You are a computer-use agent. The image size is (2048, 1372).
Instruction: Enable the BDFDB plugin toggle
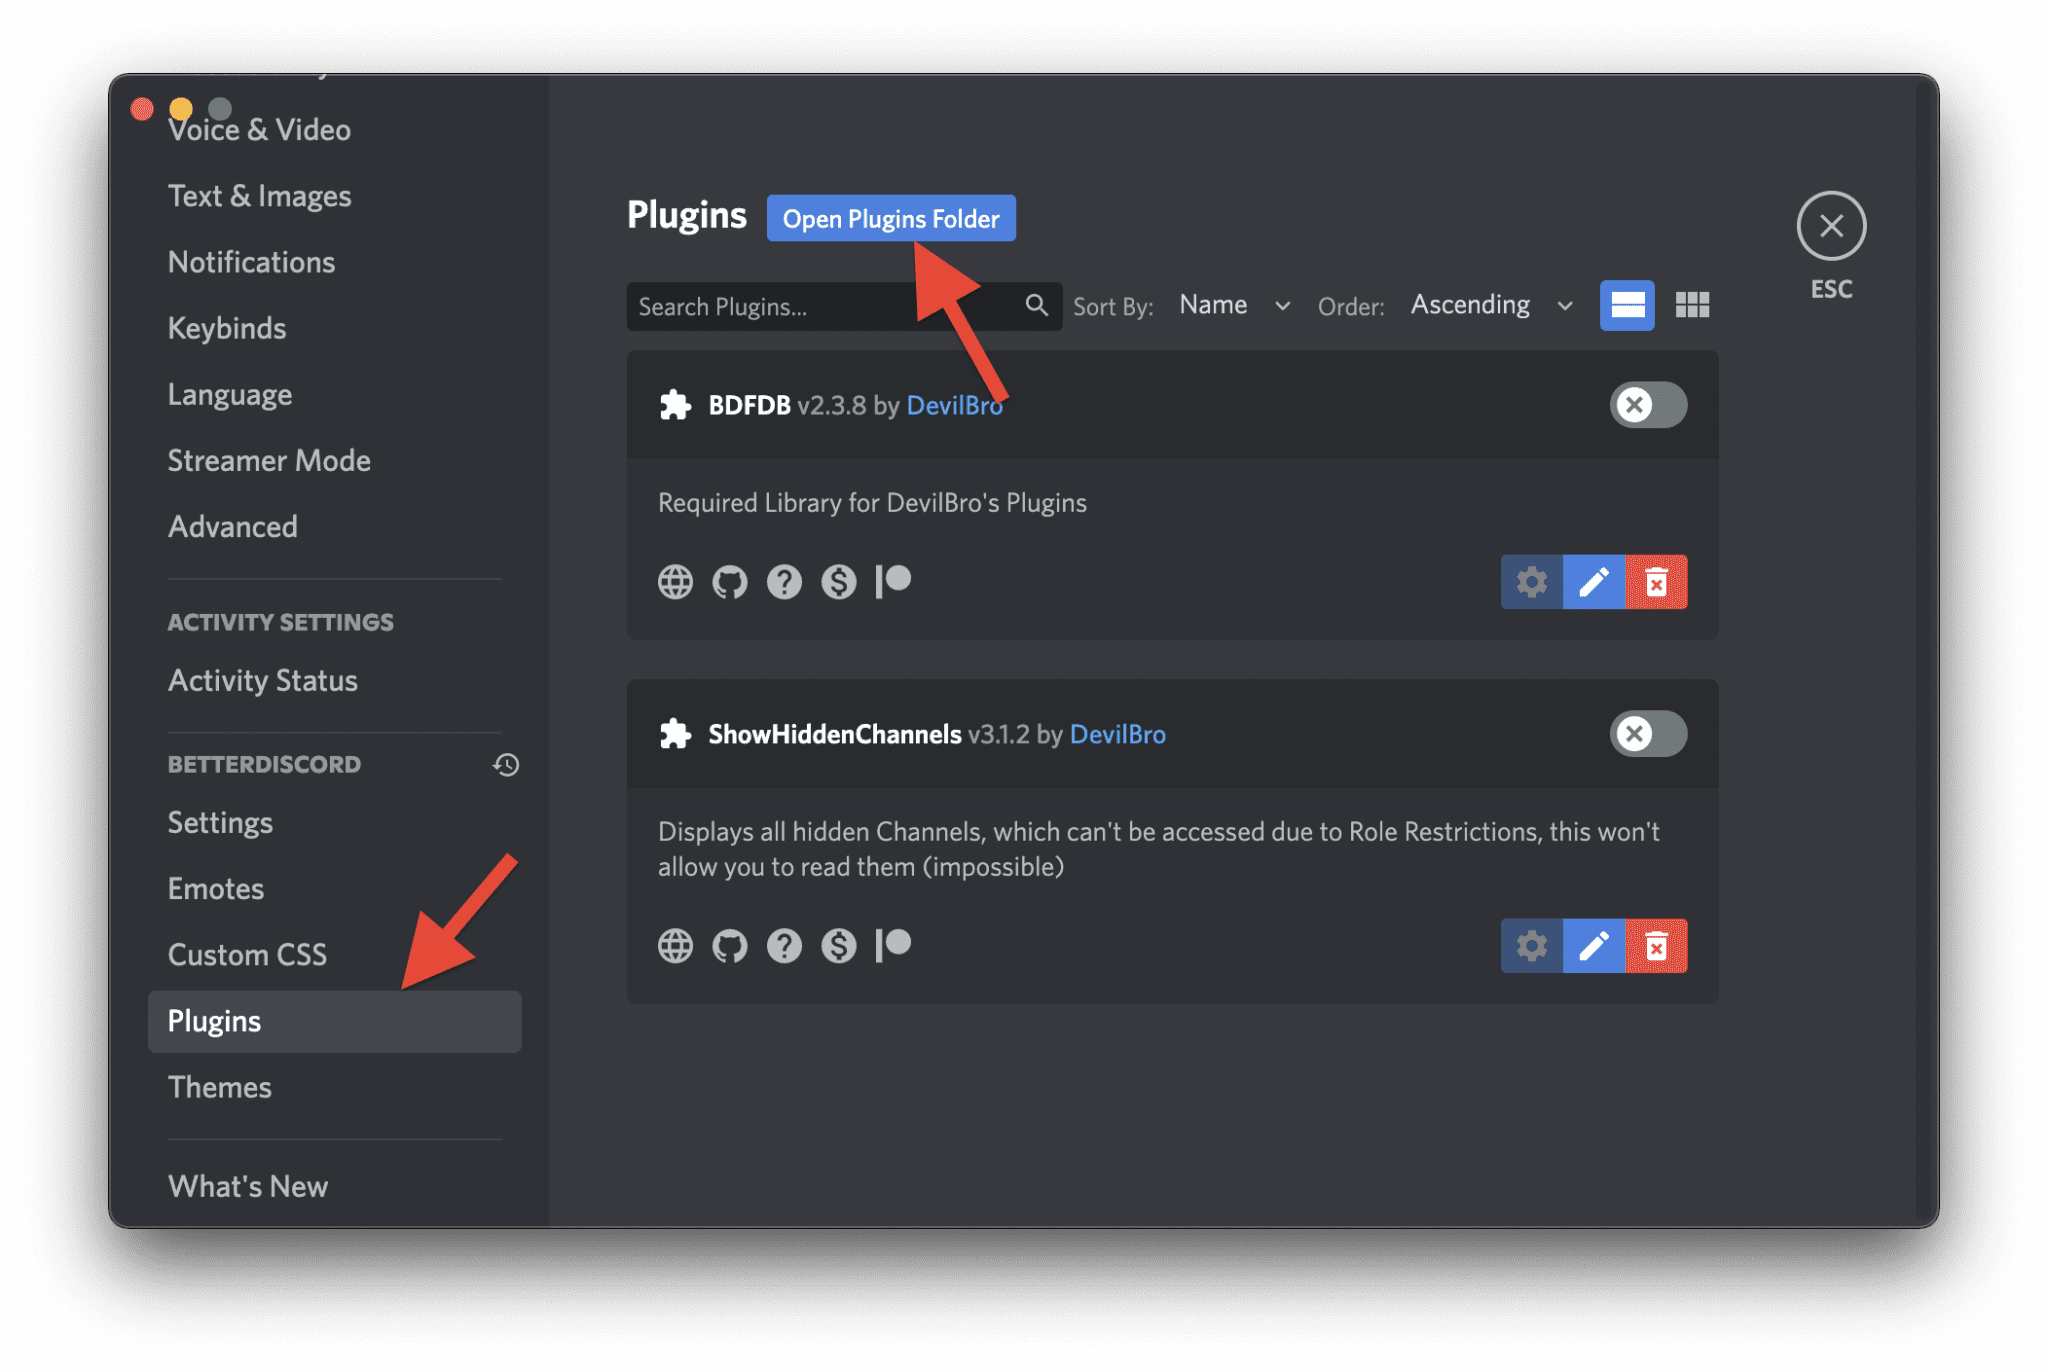(x=1648, y=405)
